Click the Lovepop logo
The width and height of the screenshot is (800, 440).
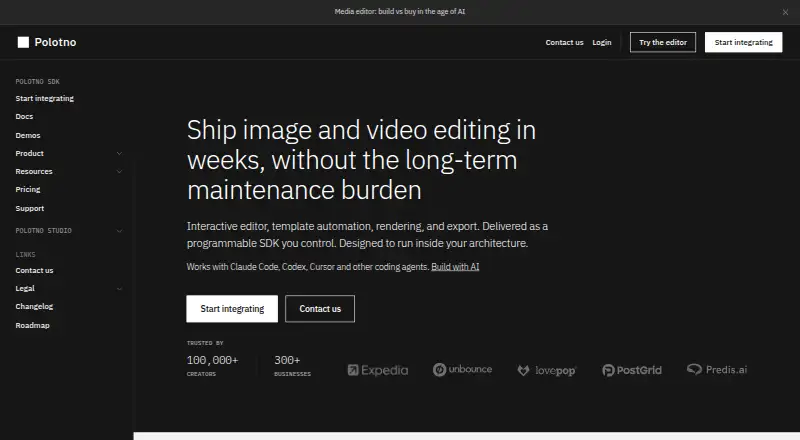click(x=546, y=371)
